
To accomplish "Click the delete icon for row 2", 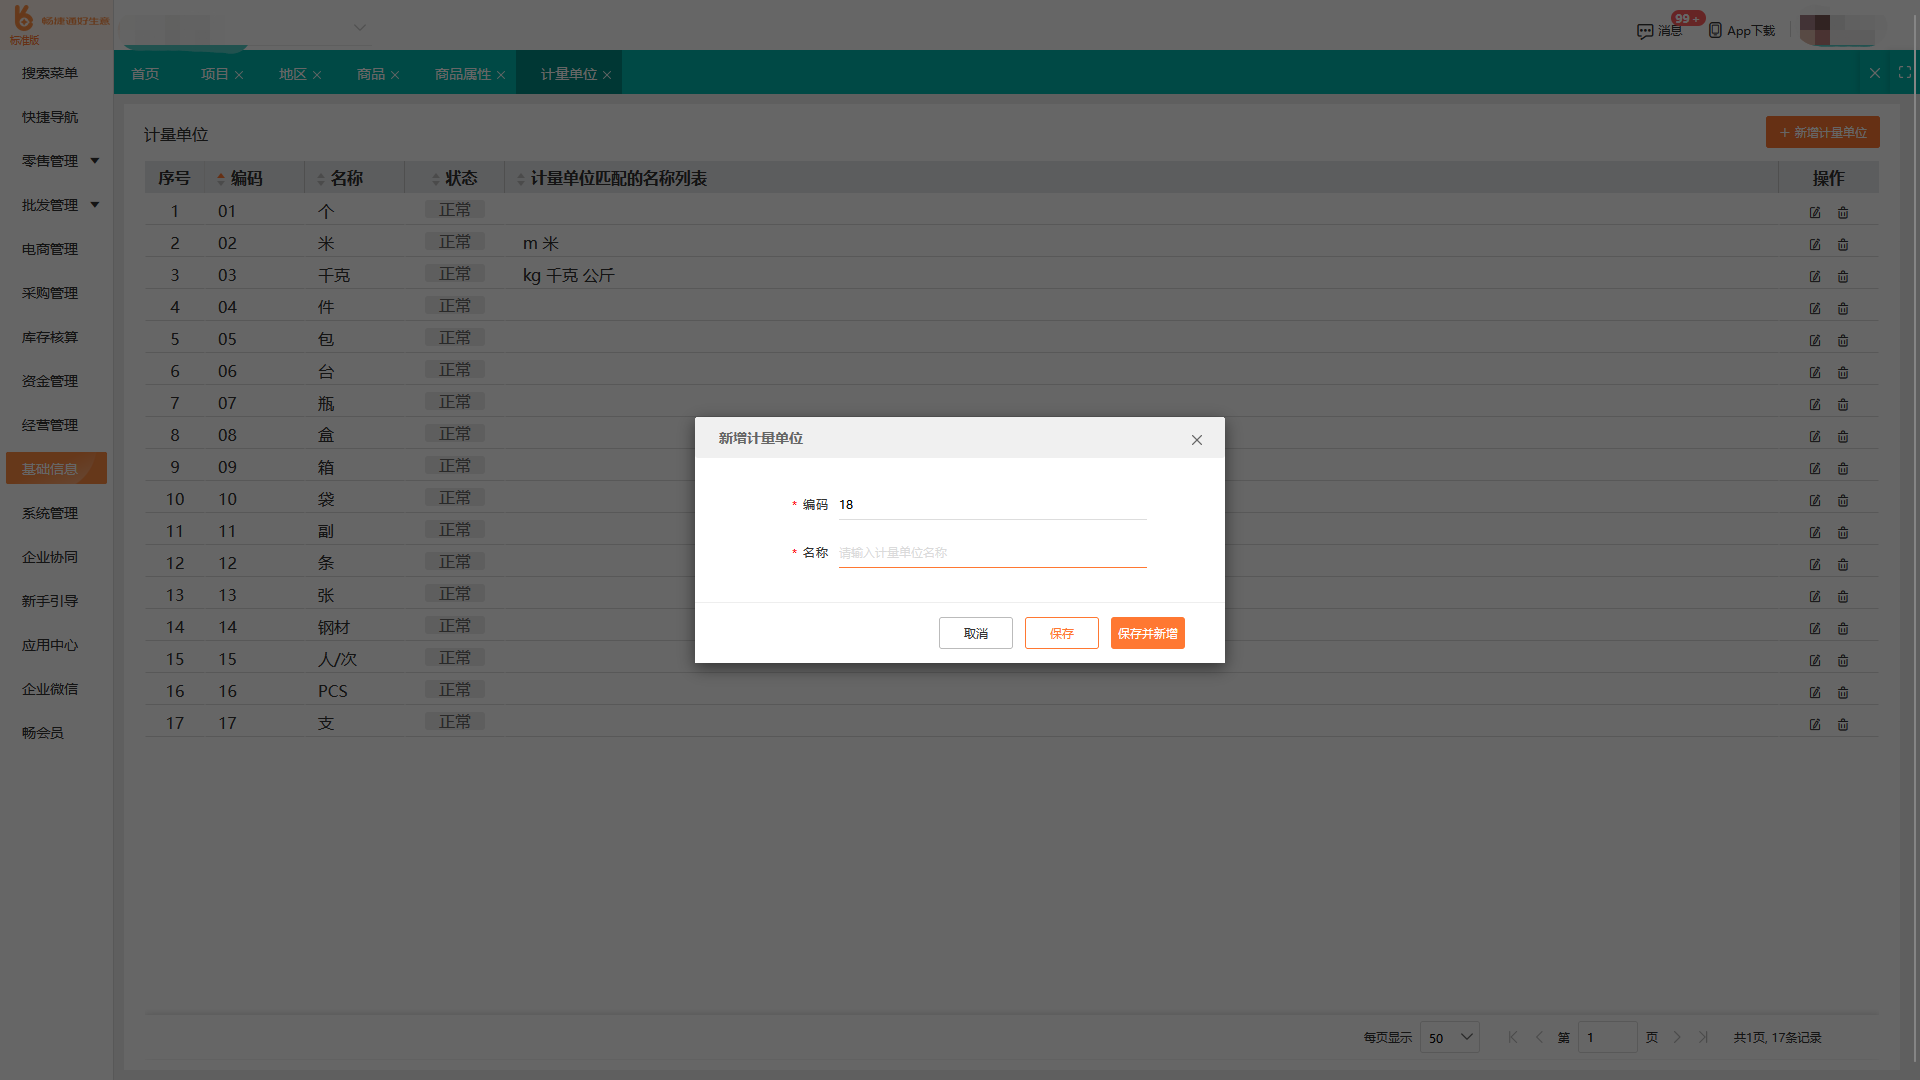I will pyautogui.click(x=1844, y=244).
